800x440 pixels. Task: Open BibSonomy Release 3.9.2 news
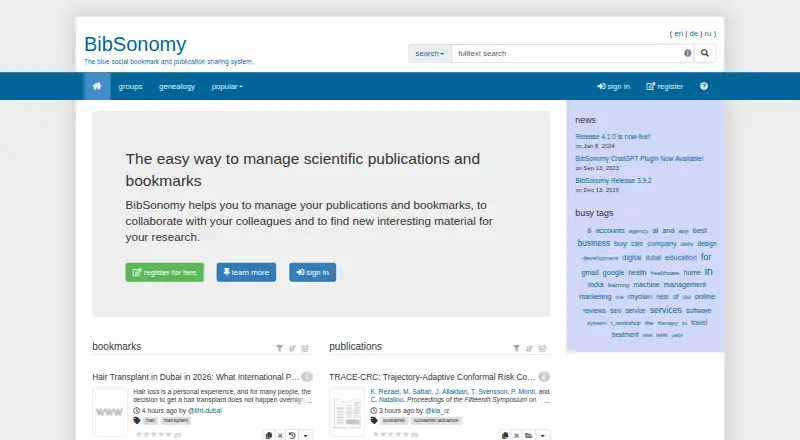point(613,180)
